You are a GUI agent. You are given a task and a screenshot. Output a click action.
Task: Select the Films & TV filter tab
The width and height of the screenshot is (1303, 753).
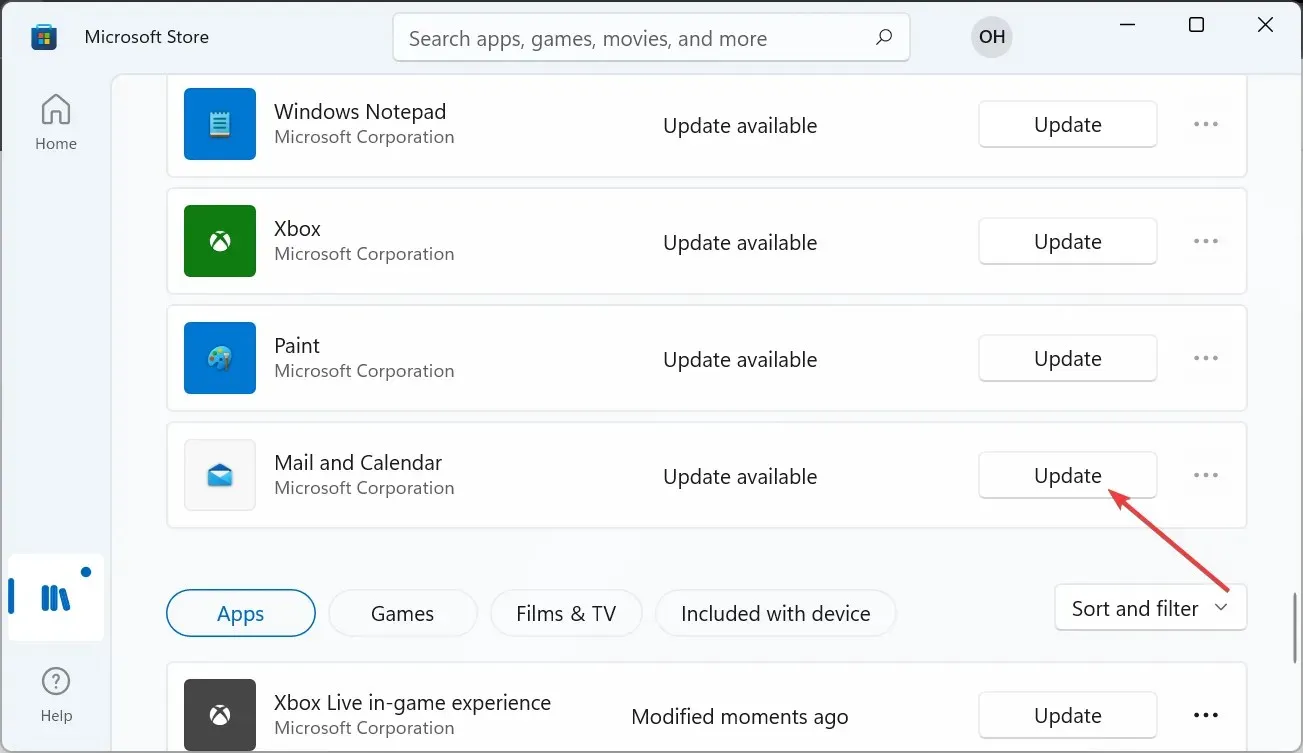566,613
